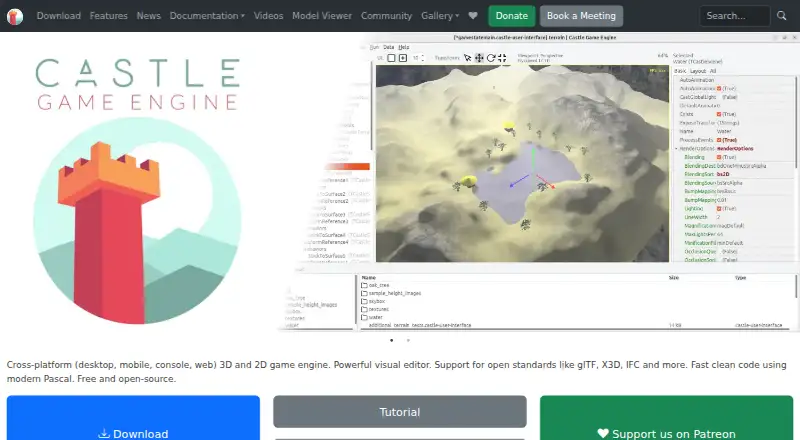Screen dimensions: 800x440
Task: Click the magnifier search icon
Action: [782, 16]
